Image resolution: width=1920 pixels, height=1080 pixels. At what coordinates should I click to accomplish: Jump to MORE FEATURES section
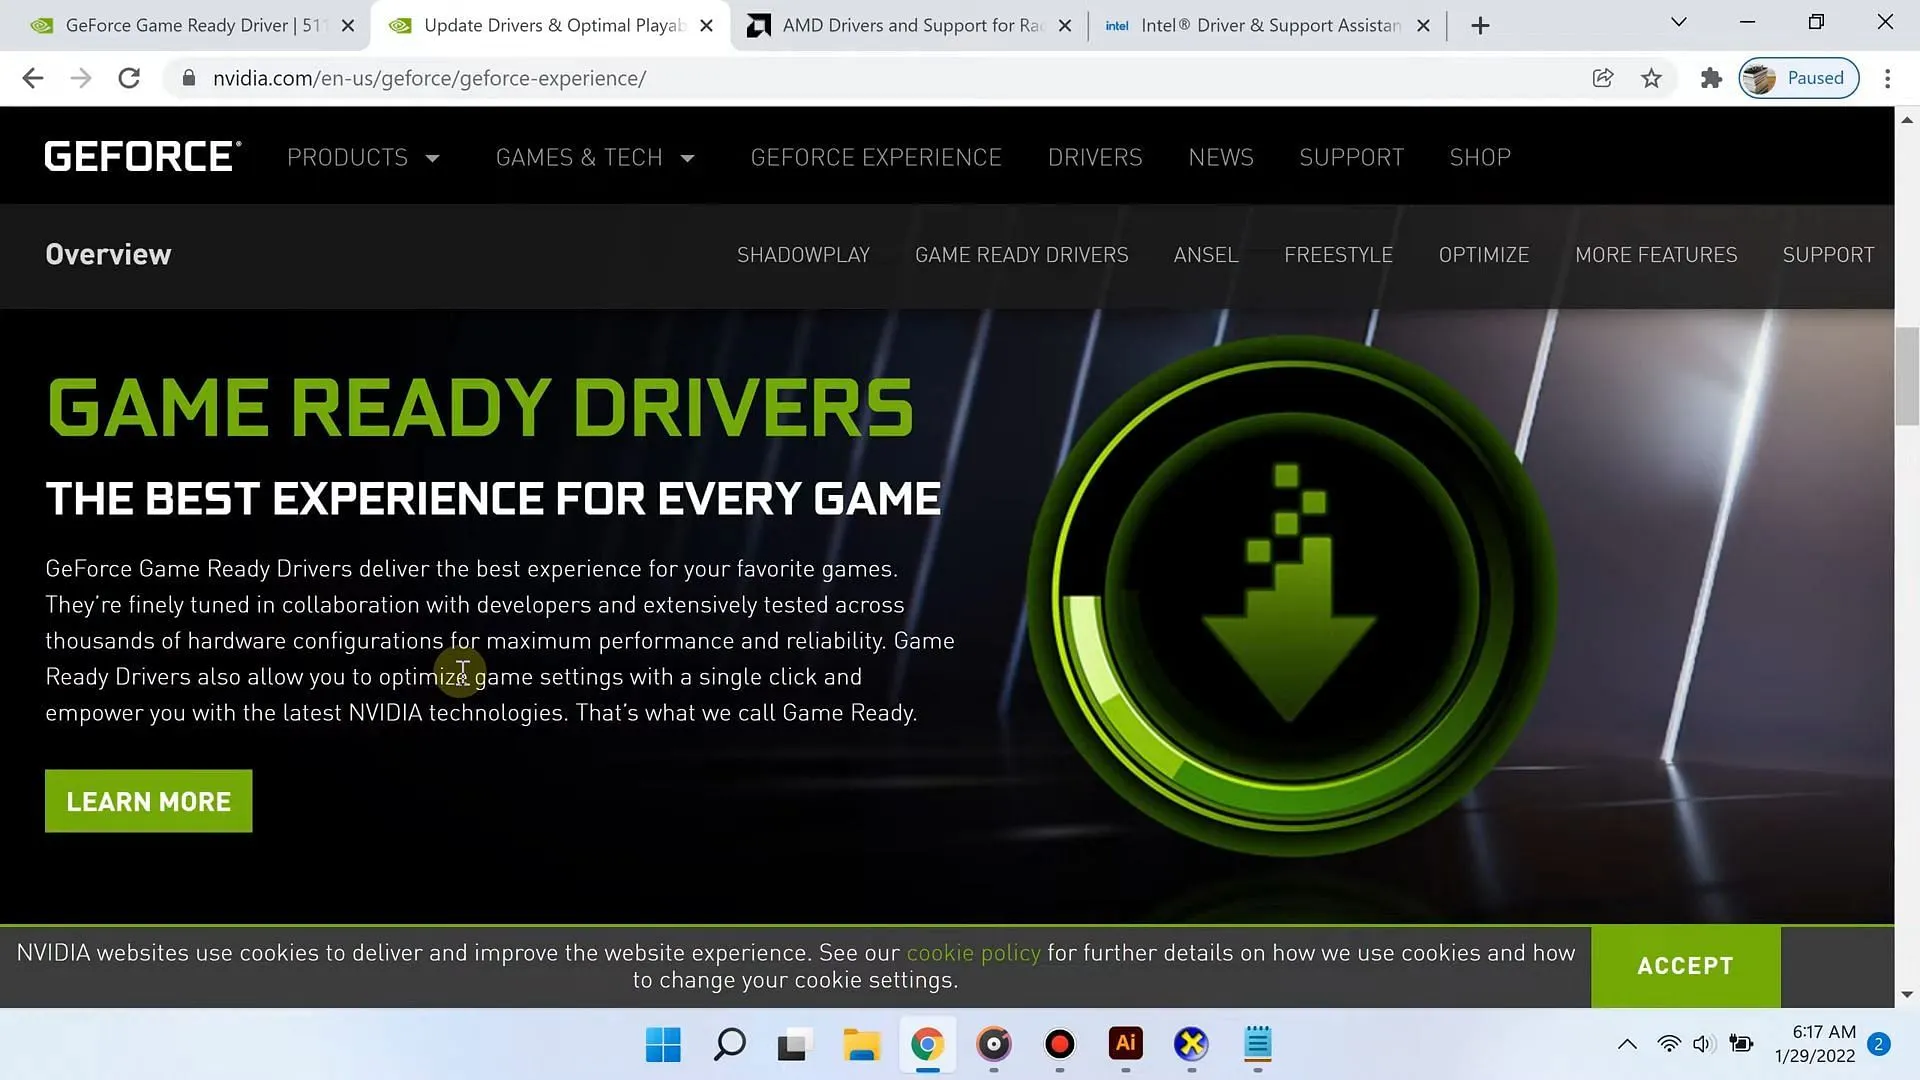tap(1656, 255)
